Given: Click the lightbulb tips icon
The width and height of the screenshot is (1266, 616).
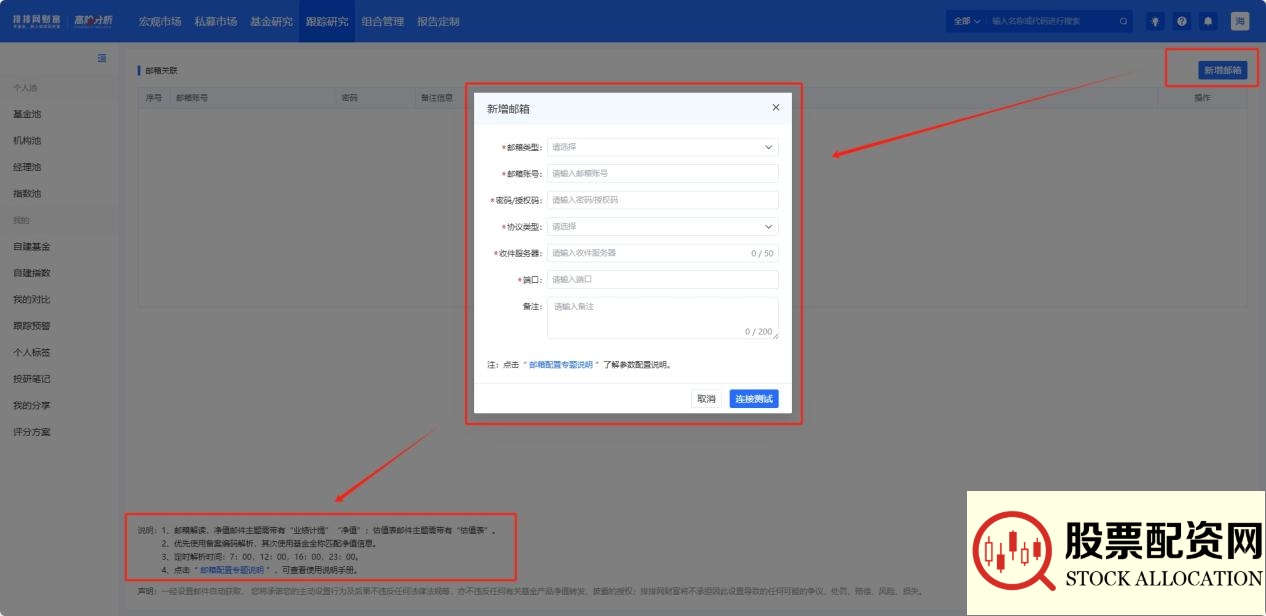Looking at the screenshot, I should pos(1155,21).
